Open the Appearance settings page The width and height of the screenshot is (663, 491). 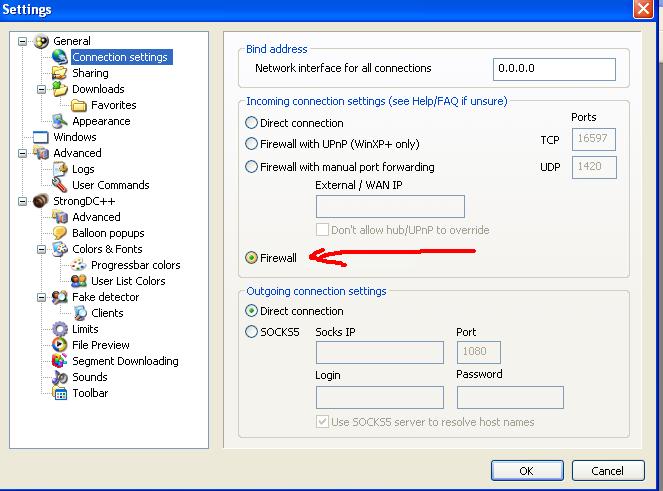(x=101, y=121)
